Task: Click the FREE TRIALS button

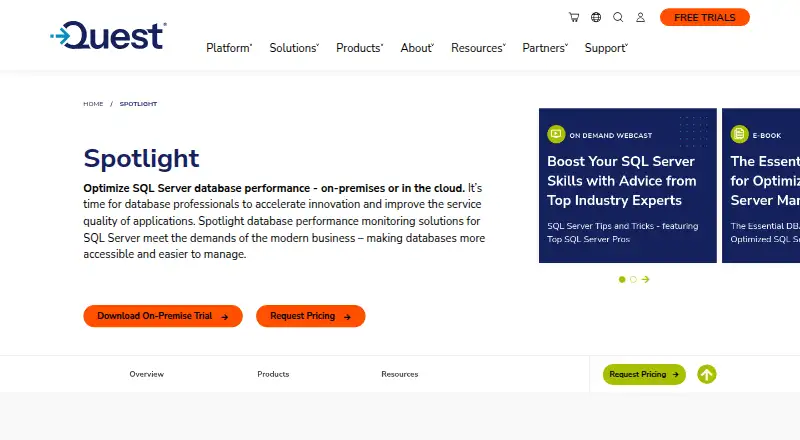Action: coord(705,17)
